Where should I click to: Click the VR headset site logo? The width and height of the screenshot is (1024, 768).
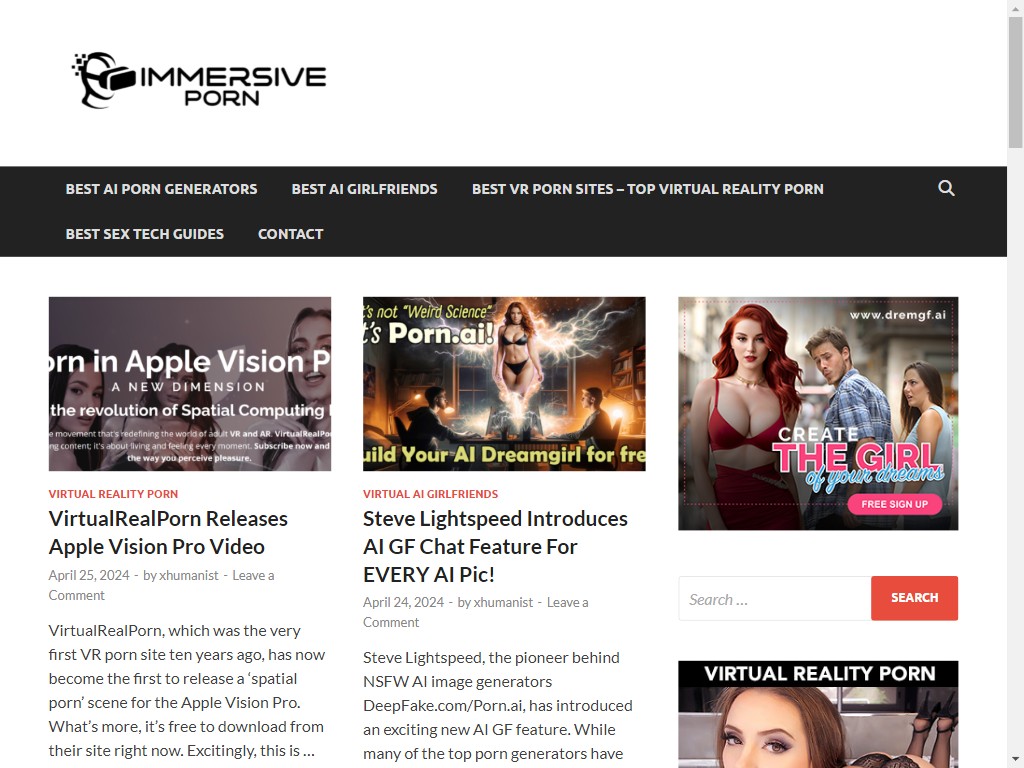[x=199, y=81]
